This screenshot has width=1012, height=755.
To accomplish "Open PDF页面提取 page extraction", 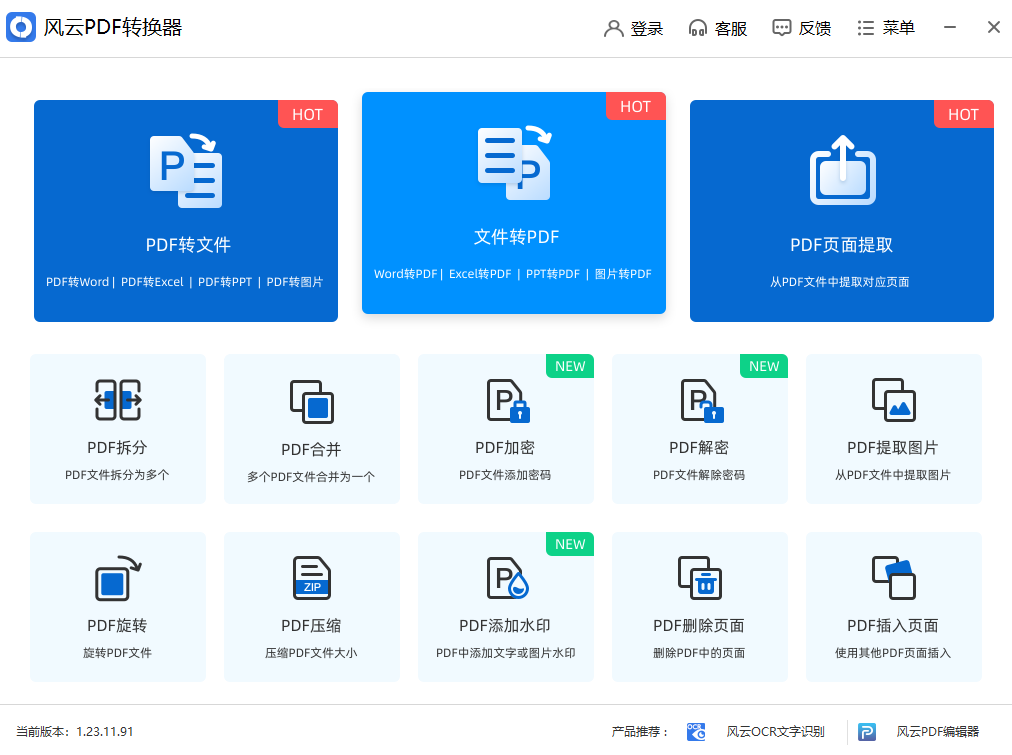I will pyautogui.click(x=841, y=210).
